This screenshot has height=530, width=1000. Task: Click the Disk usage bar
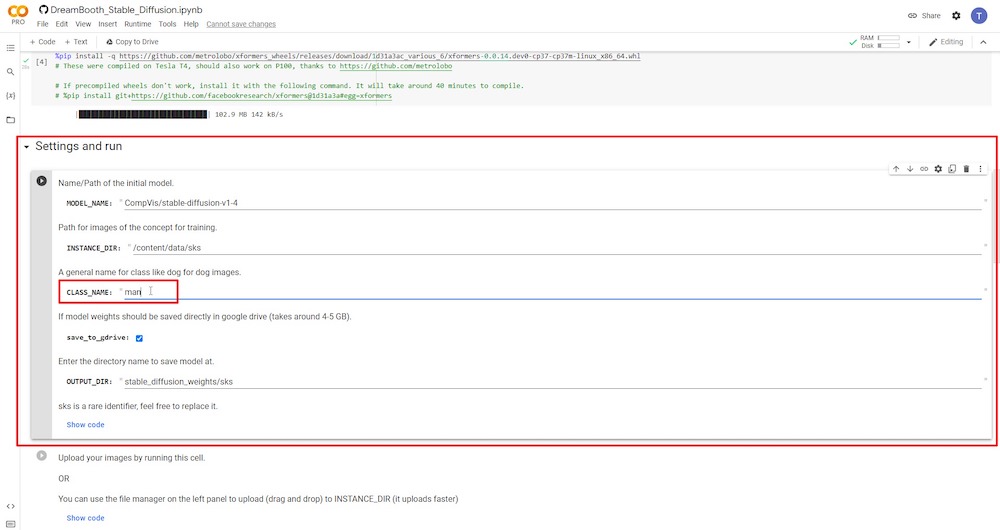pos(888,46)
